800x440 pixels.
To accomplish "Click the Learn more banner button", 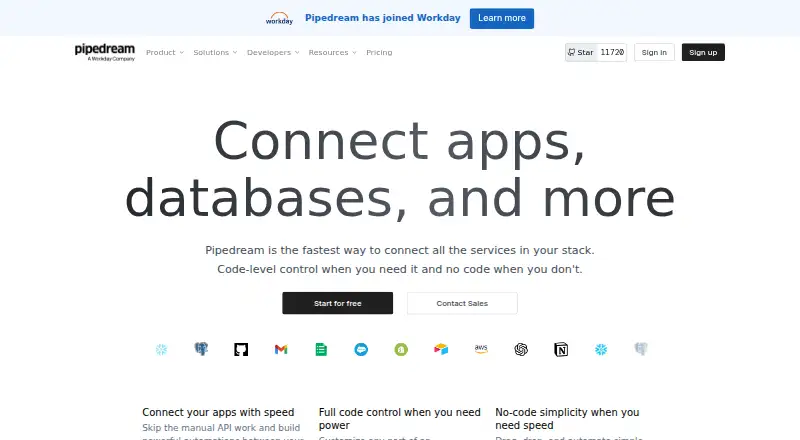I will pyautogui.click(x=502, y=18).
